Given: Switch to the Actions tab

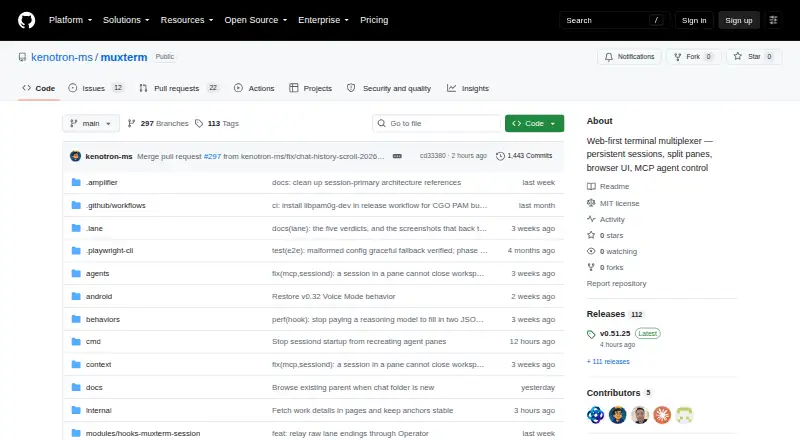Looking at the screenshot, I should [x=254, y=88].
